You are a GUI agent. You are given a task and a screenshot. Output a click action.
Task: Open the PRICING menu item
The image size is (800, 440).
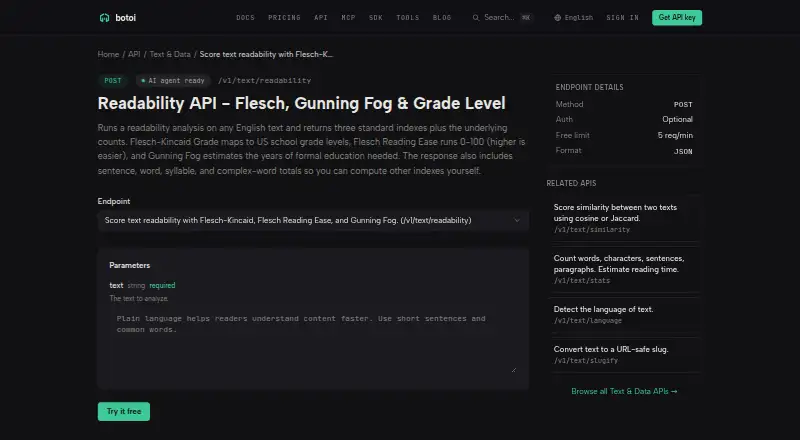click(284, 18)
